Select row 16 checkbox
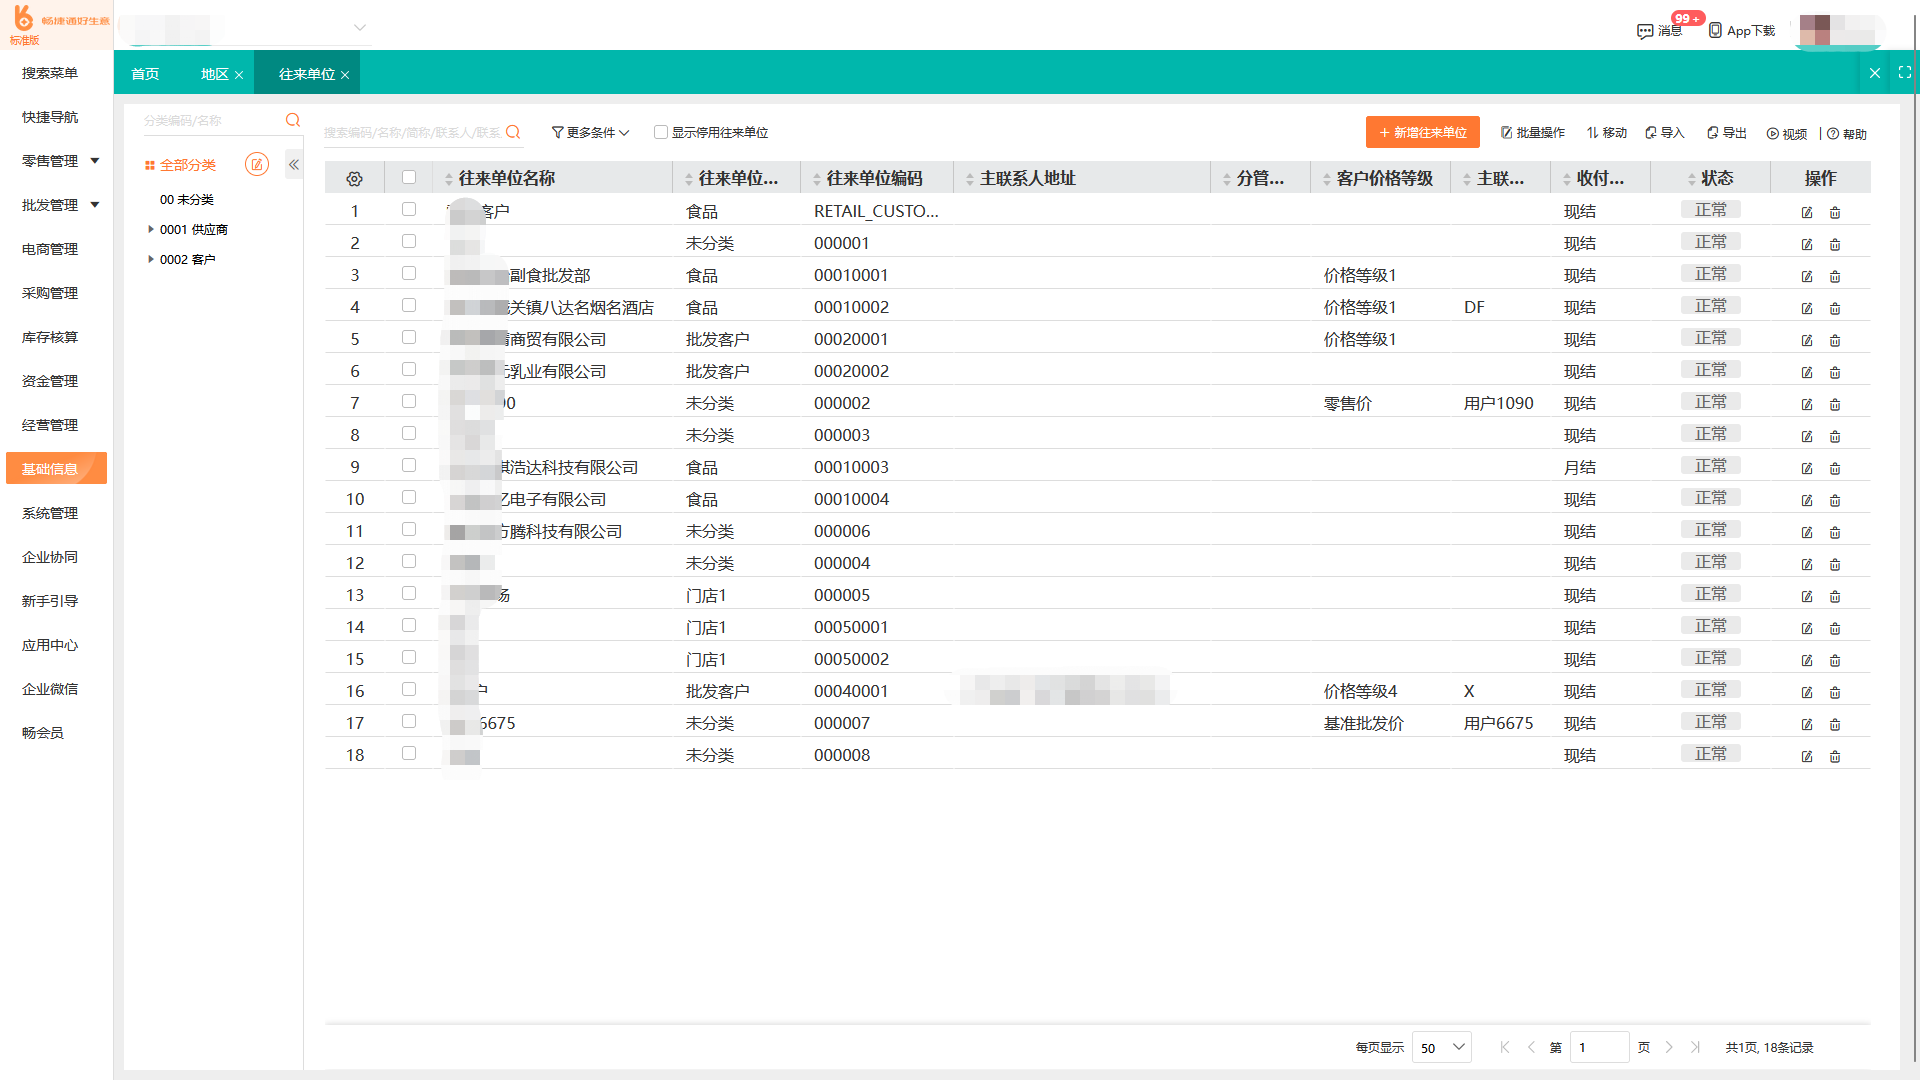This screenshot has height=1080, width=1920. coord(411,688)
